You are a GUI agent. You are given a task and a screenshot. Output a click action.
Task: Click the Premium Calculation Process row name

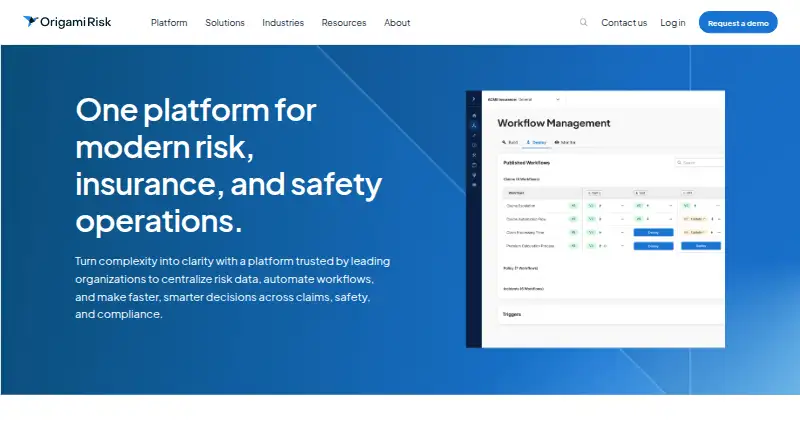[530, 246]
